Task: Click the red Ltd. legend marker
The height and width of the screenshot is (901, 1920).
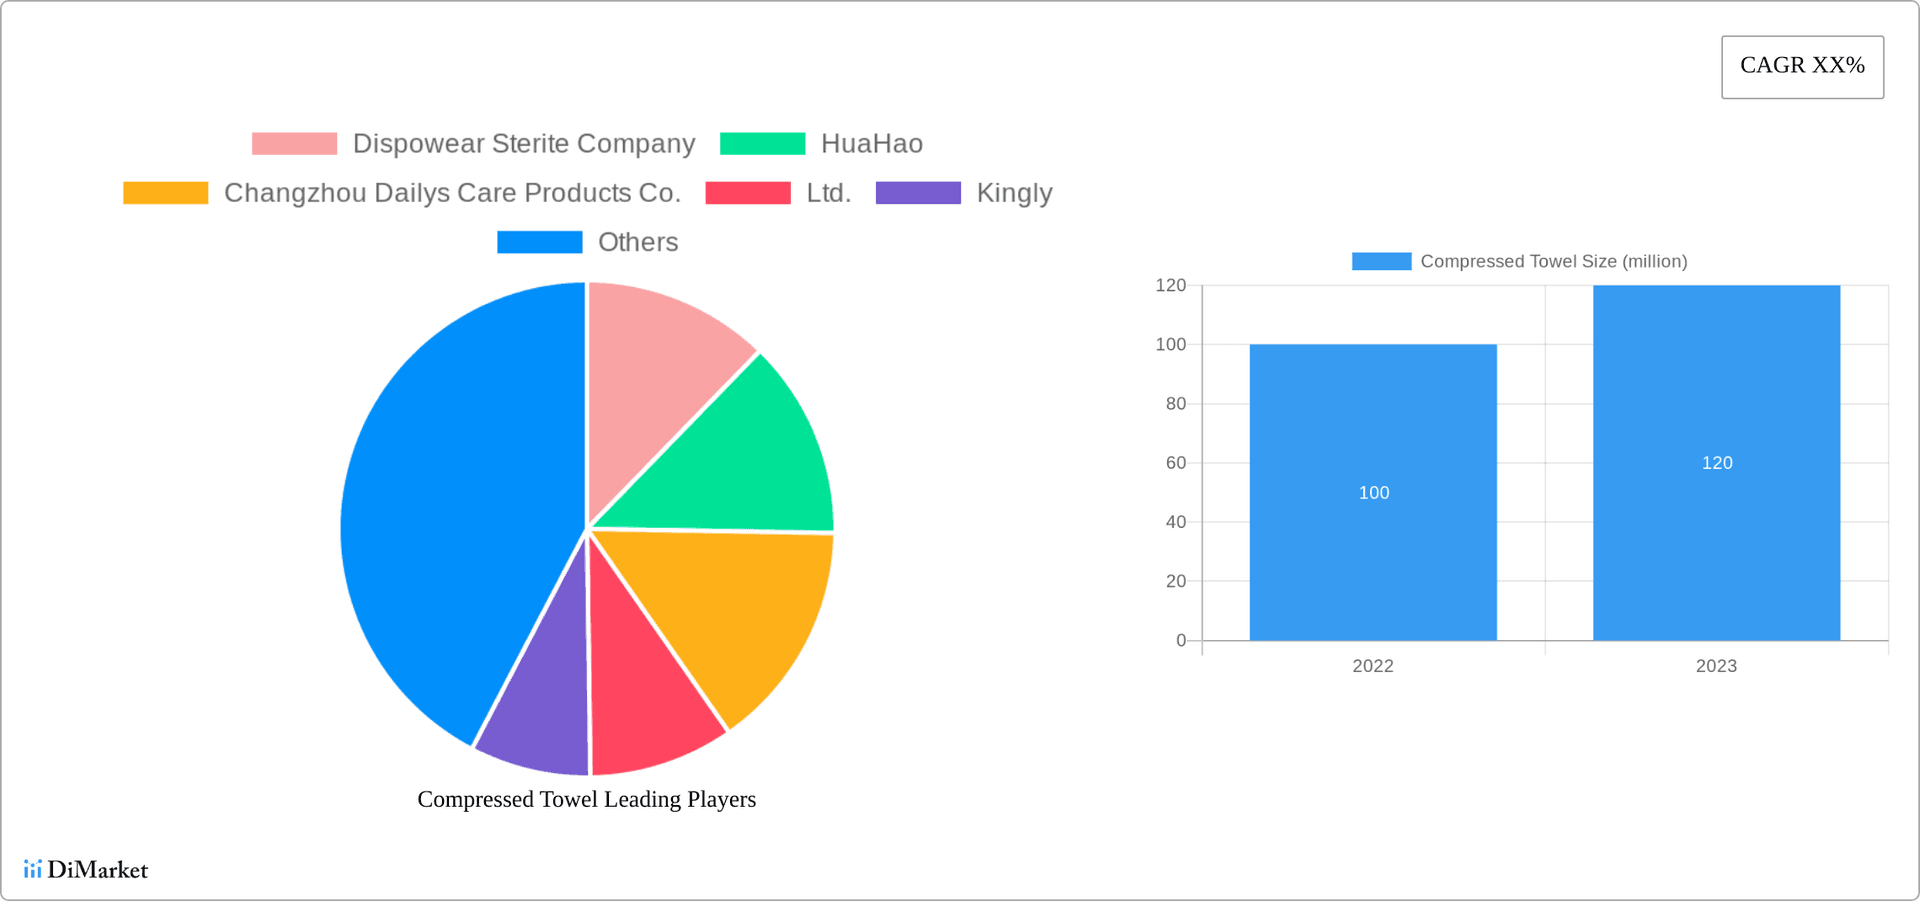Action: coord(746,192)
